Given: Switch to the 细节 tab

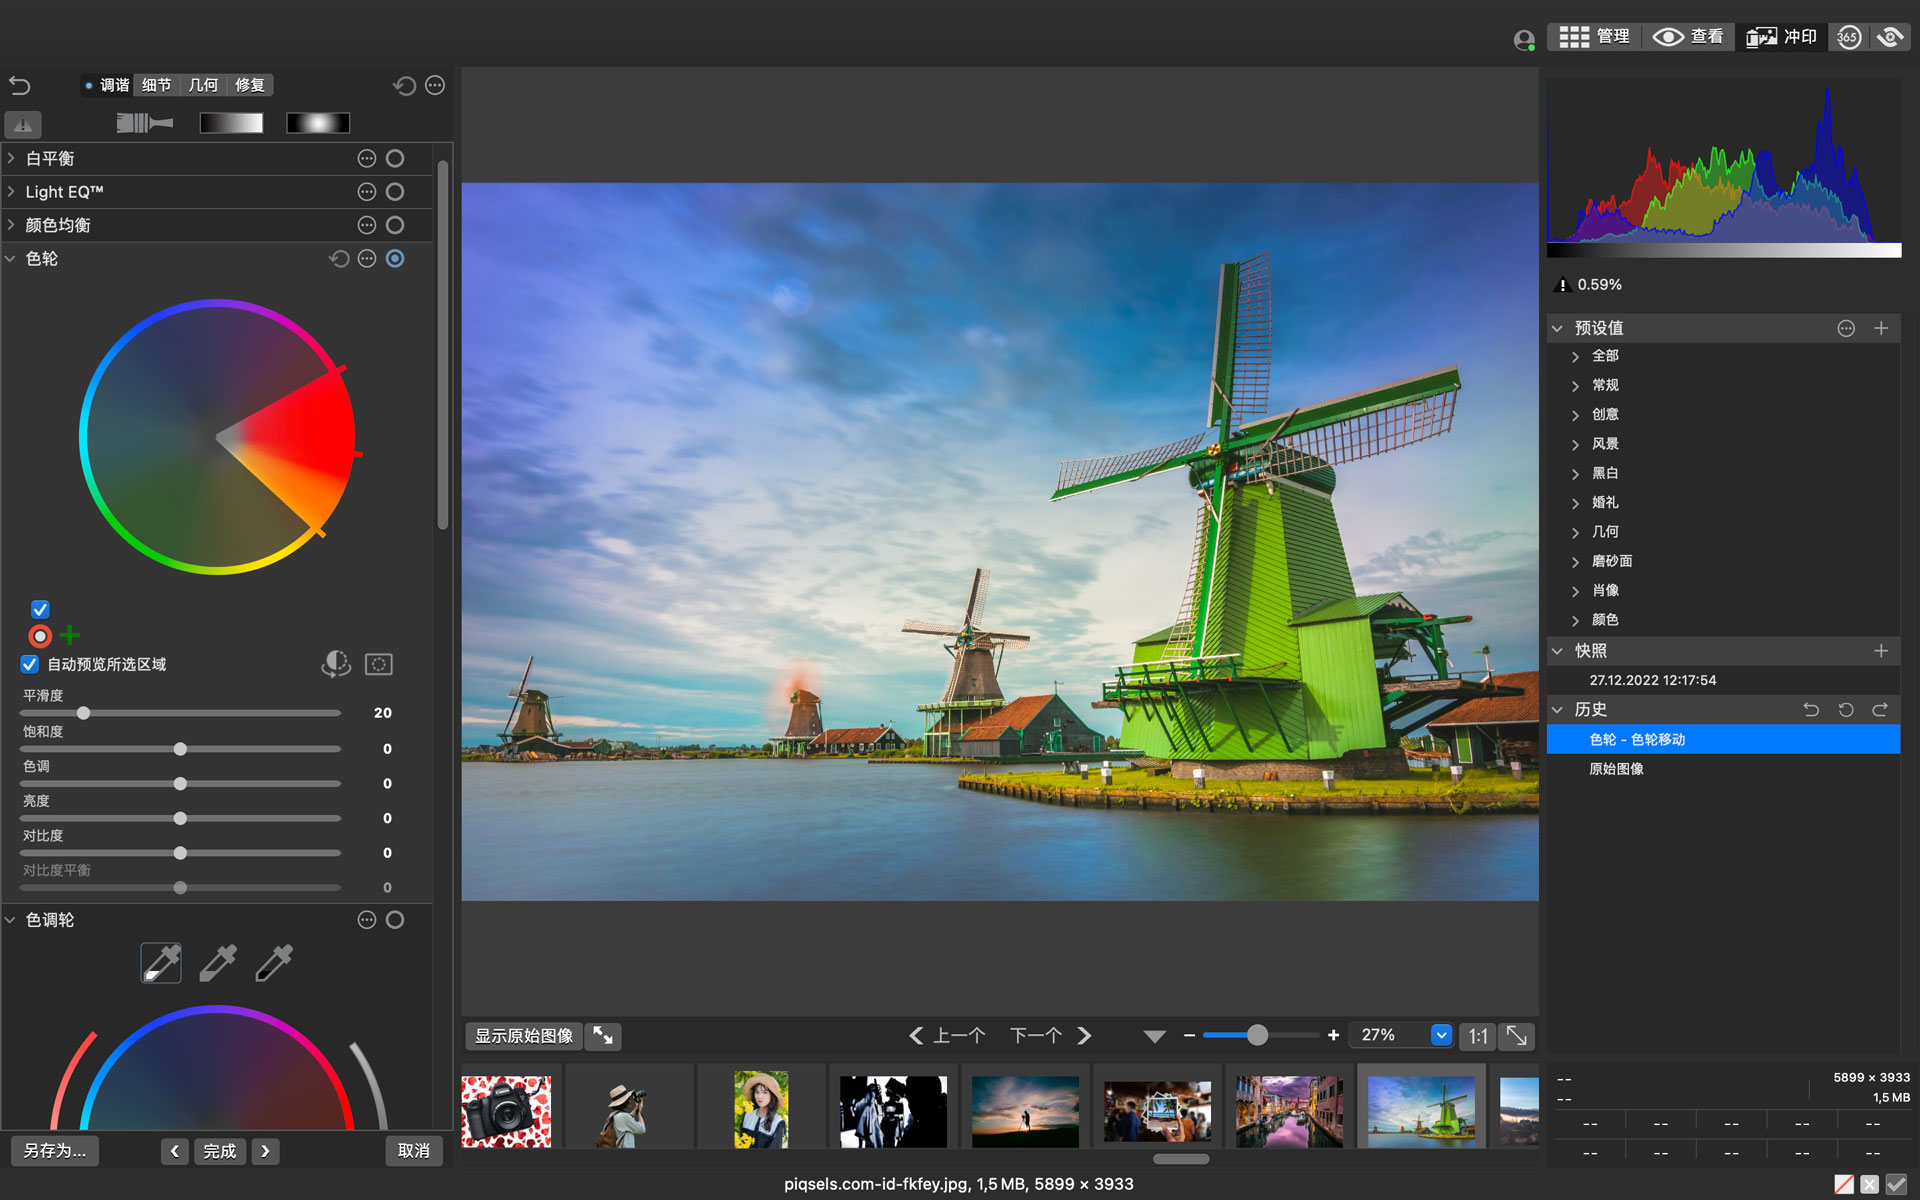Looking at the screenshot, I should point(155,85).
